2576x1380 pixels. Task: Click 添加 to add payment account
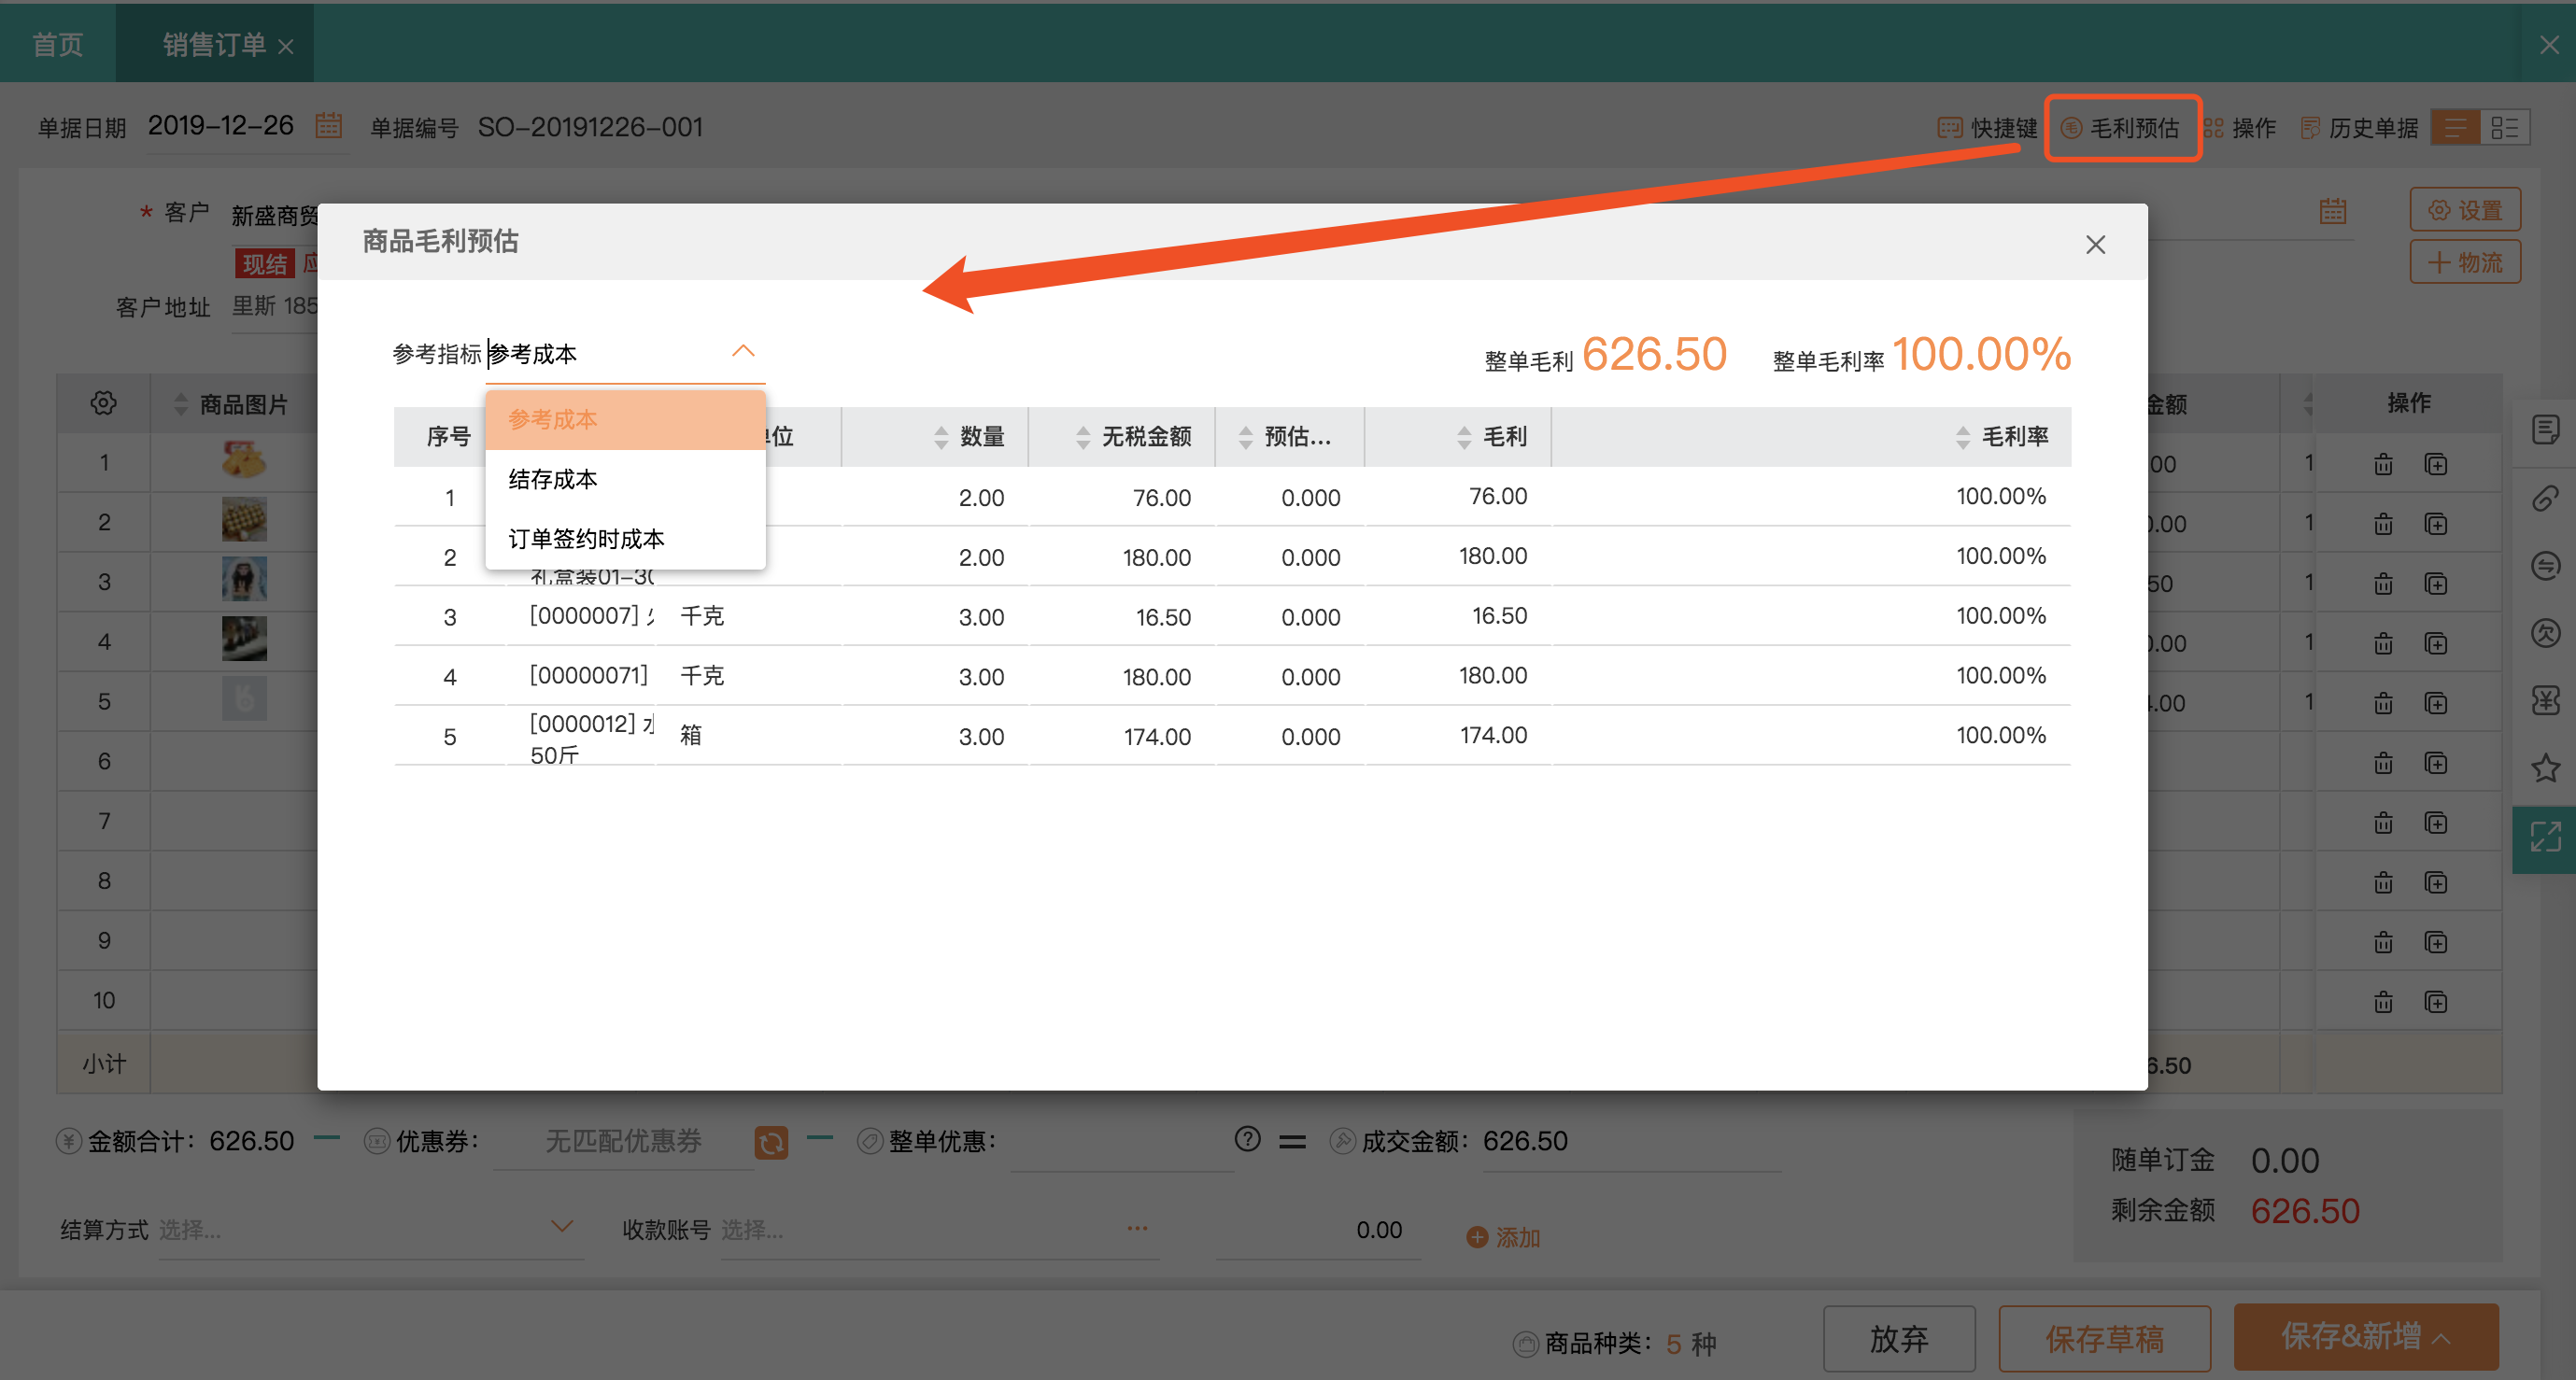[1497, 1230]
